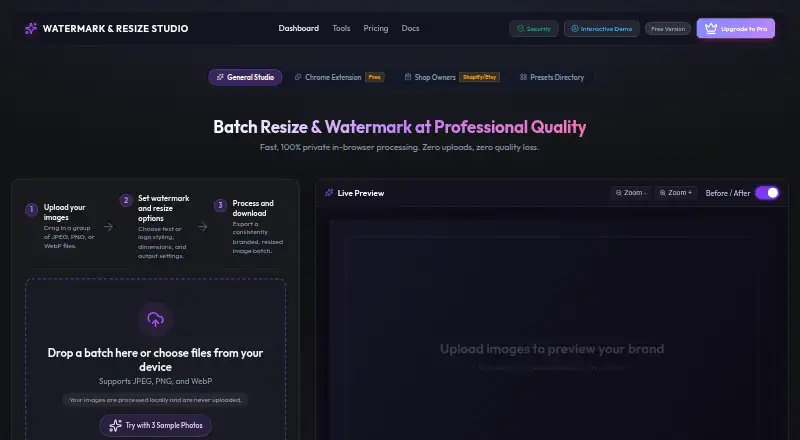The height and width of the screenshot is (440, 800).
Task: Click the puzzle icon beside Chrome Extension
Action: tap(298, 77)
